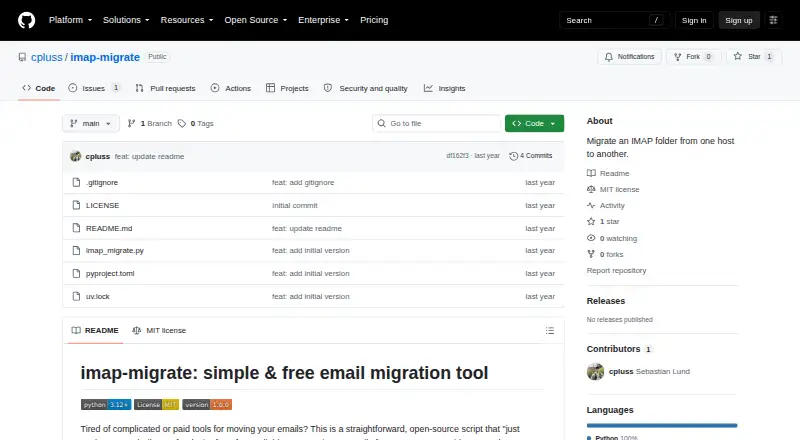The image size is (800, 440).
Task: Expand the Enterprise menu
Action: click(x=323, y=20)
